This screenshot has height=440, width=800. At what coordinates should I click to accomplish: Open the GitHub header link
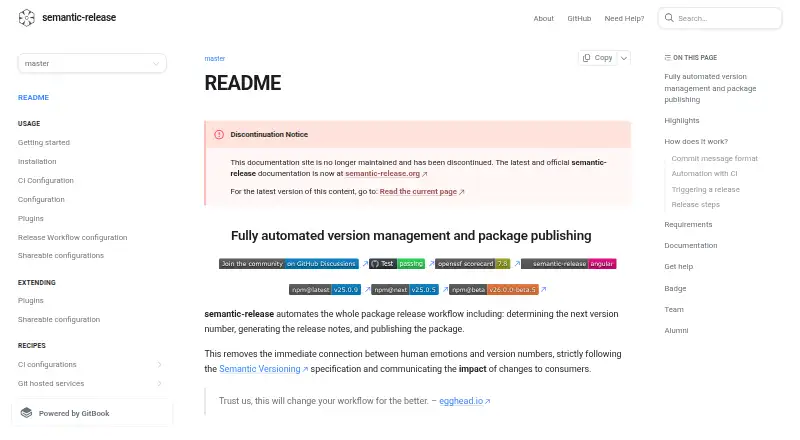(x=579, y=18)
